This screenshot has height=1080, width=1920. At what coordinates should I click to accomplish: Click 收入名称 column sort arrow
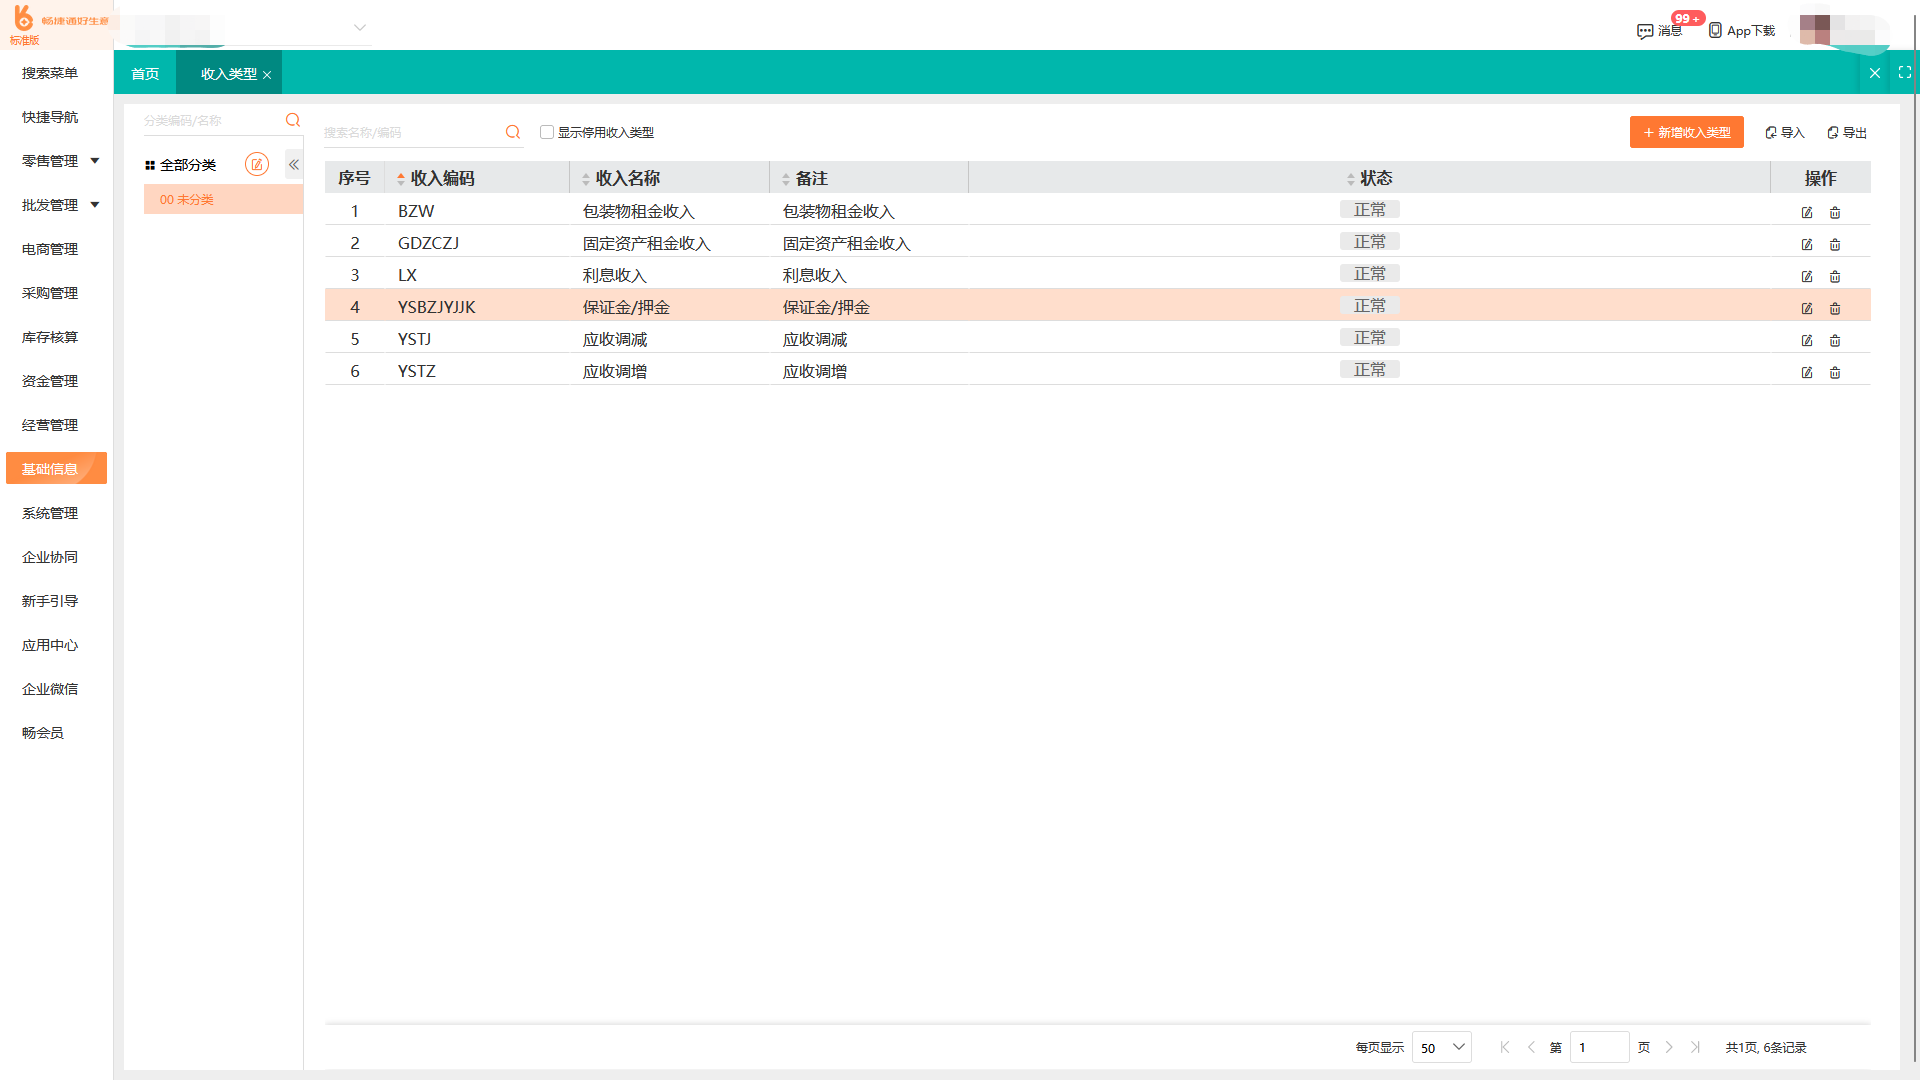click(585, 178)
